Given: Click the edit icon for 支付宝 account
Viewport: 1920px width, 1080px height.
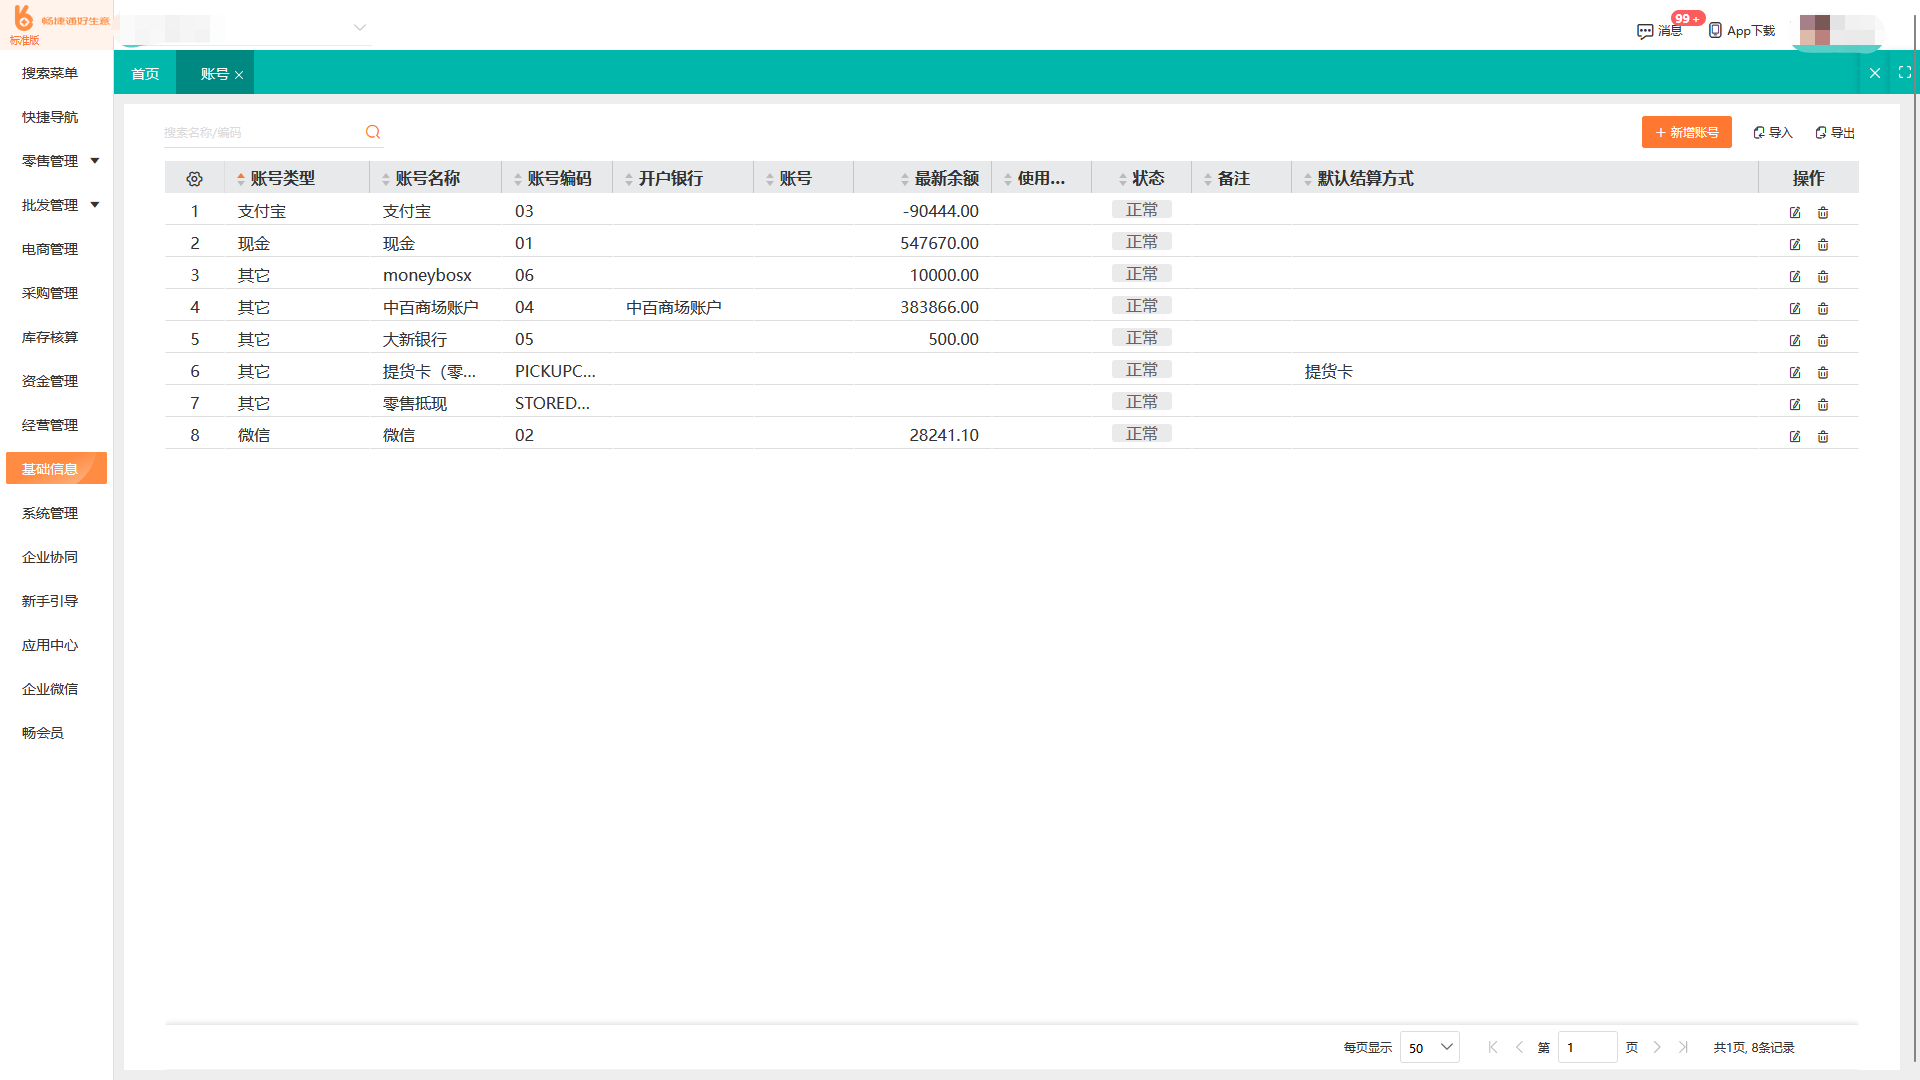Looking at the screenshot, I should coord(1795,211).
